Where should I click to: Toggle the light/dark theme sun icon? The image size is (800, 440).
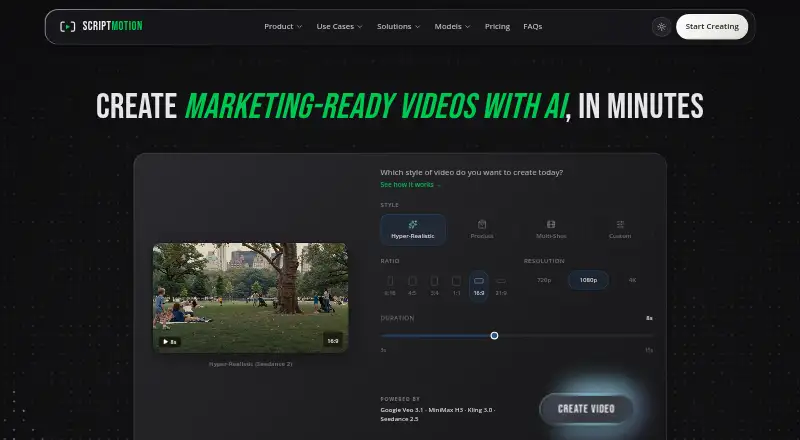pos(661,27)
